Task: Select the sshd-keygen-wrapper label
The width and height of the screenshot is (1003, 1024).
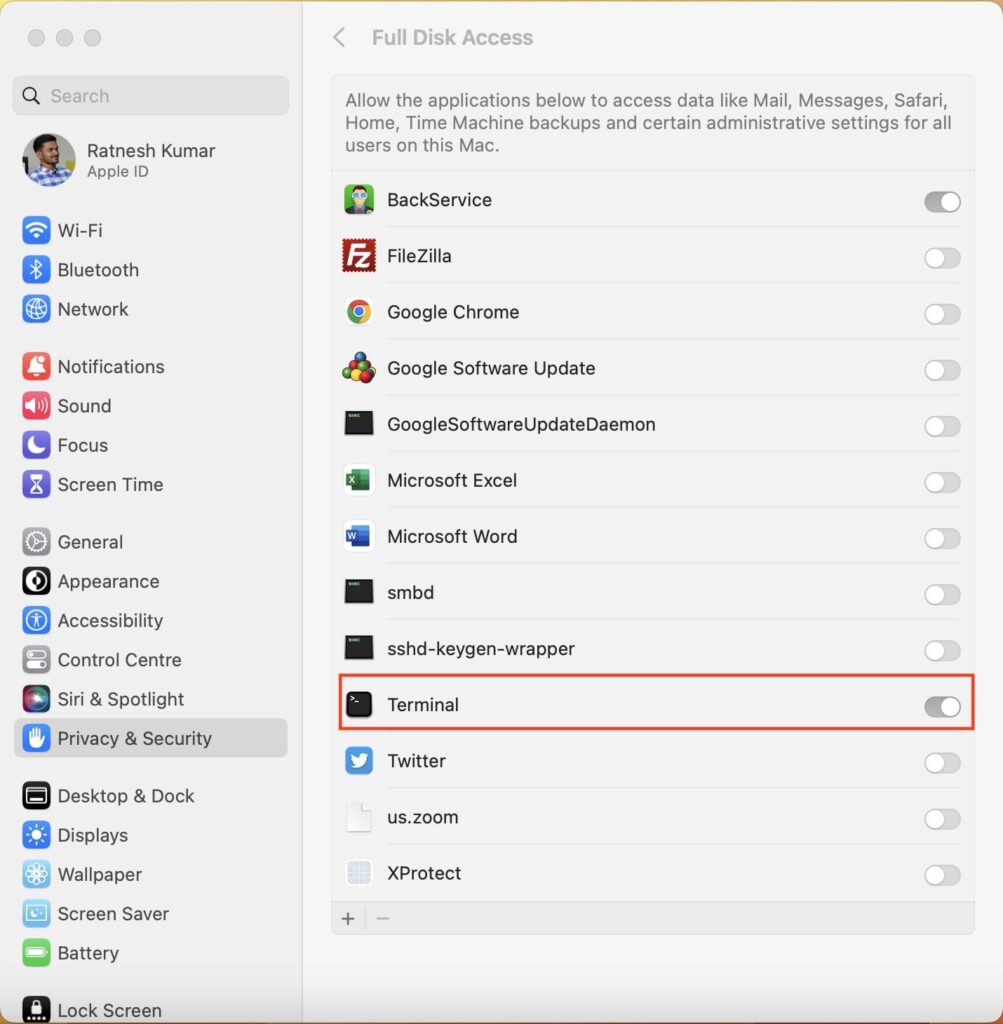Action: click(x=481, y=648)
